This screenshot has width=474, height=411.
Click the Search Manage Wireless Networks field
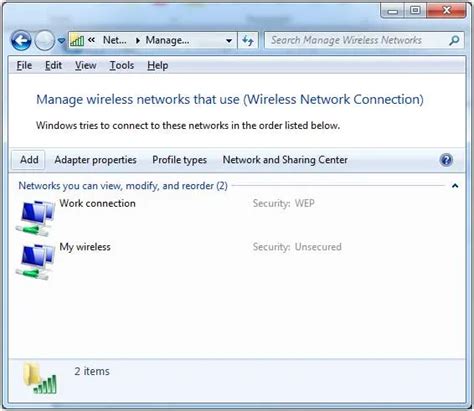[x=359, y=40]
